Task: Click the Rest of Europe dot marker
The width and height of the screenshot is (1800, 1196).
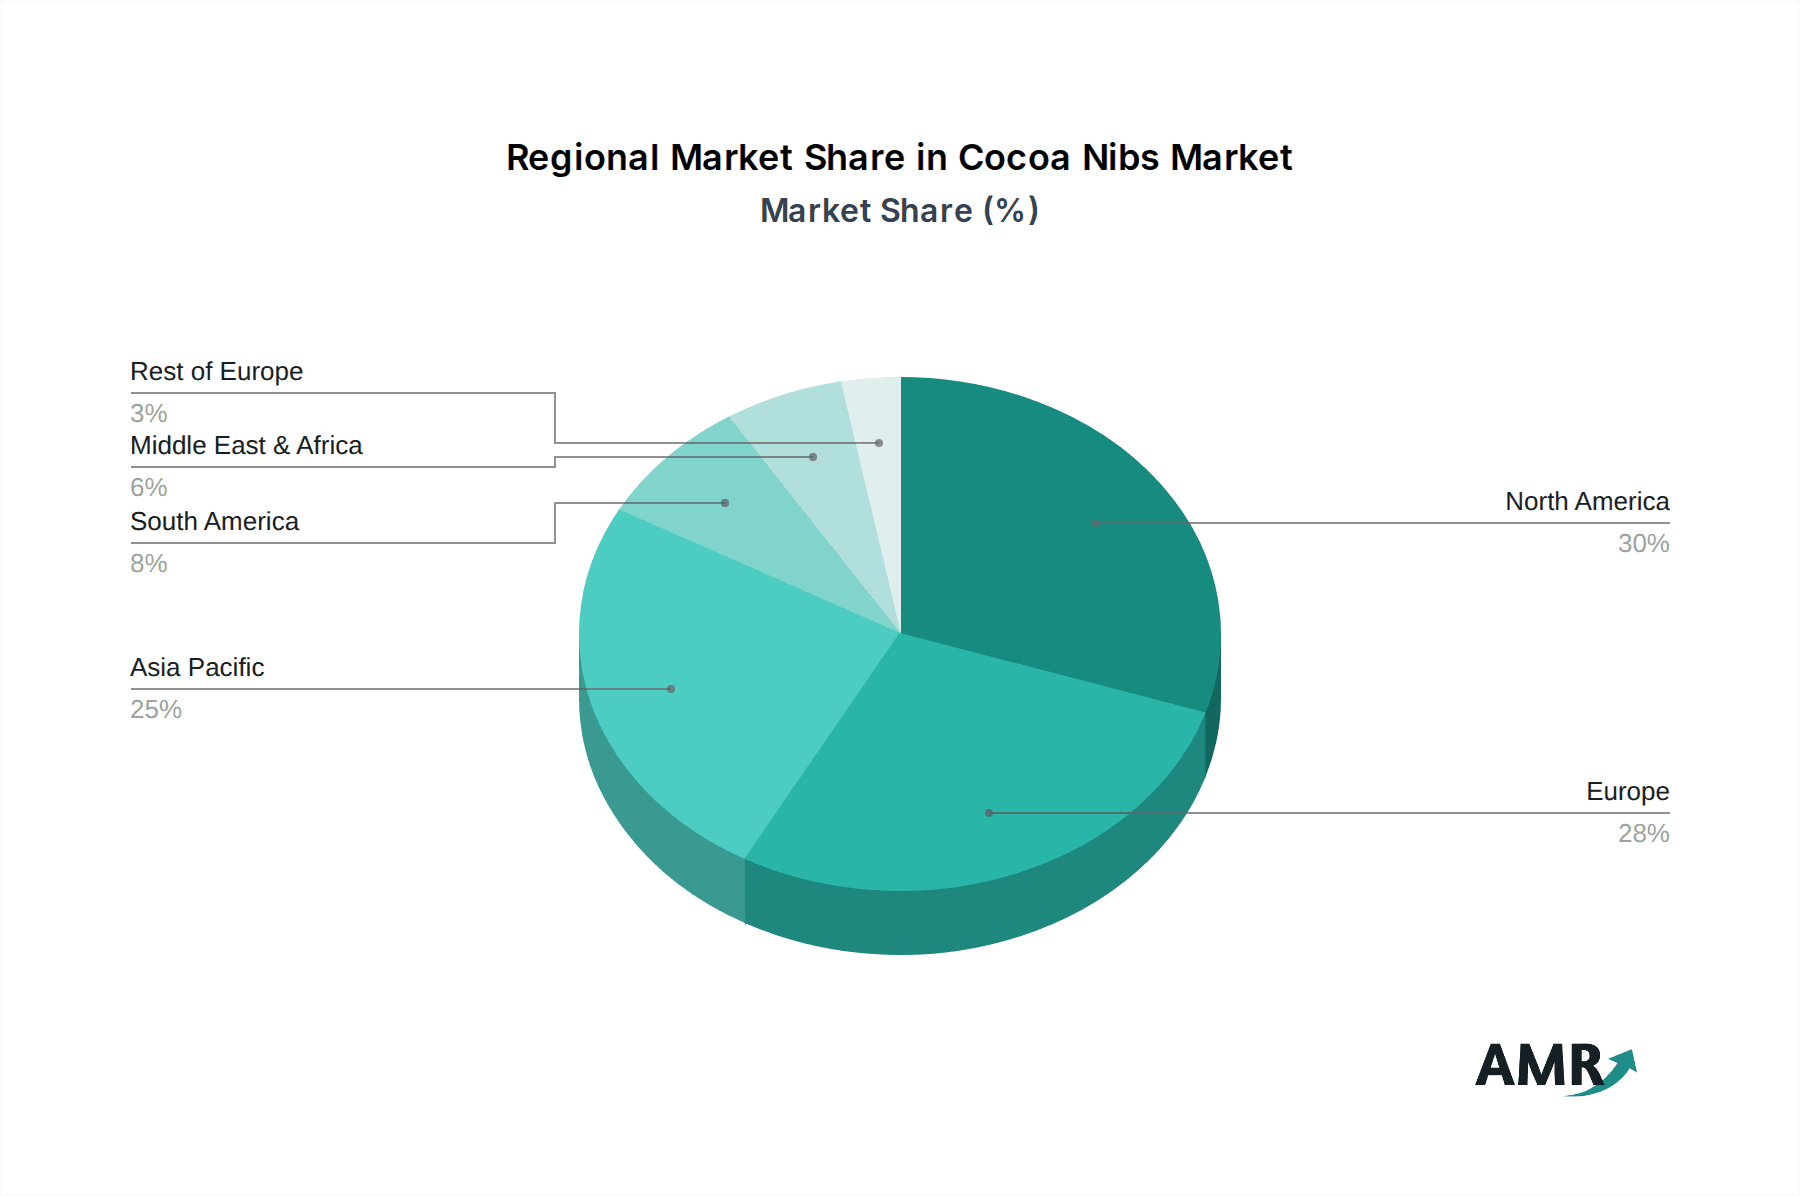Action: click(880, 441)
